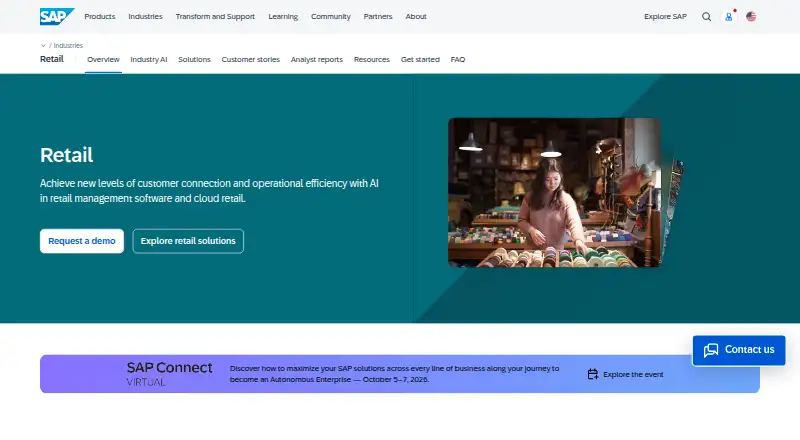Open the Partners menu
The width and height of the screenshot is (800, 440).
click(x=378, y=16)
